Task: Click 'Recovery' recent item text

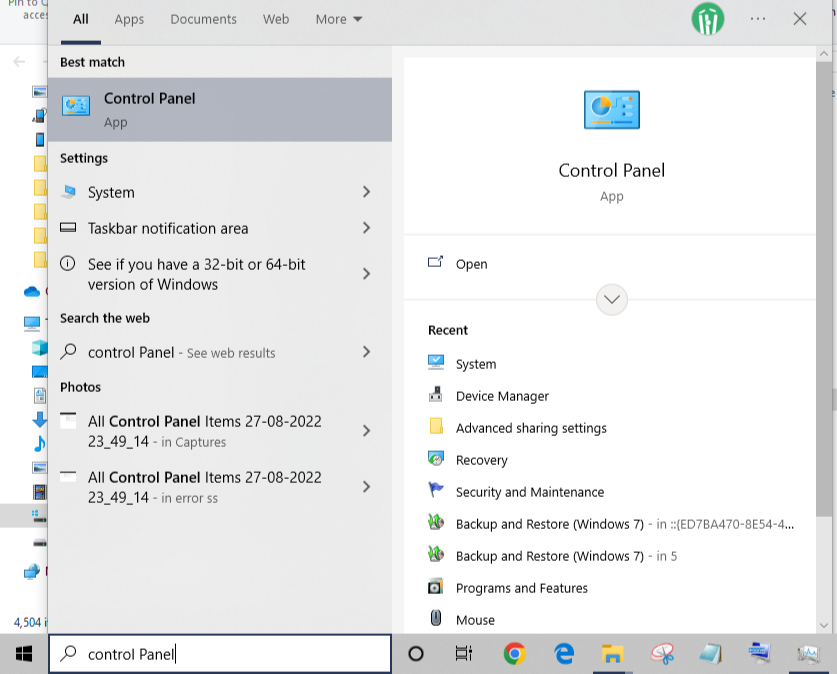Action: pyautogui.click(x=481, y=459)
